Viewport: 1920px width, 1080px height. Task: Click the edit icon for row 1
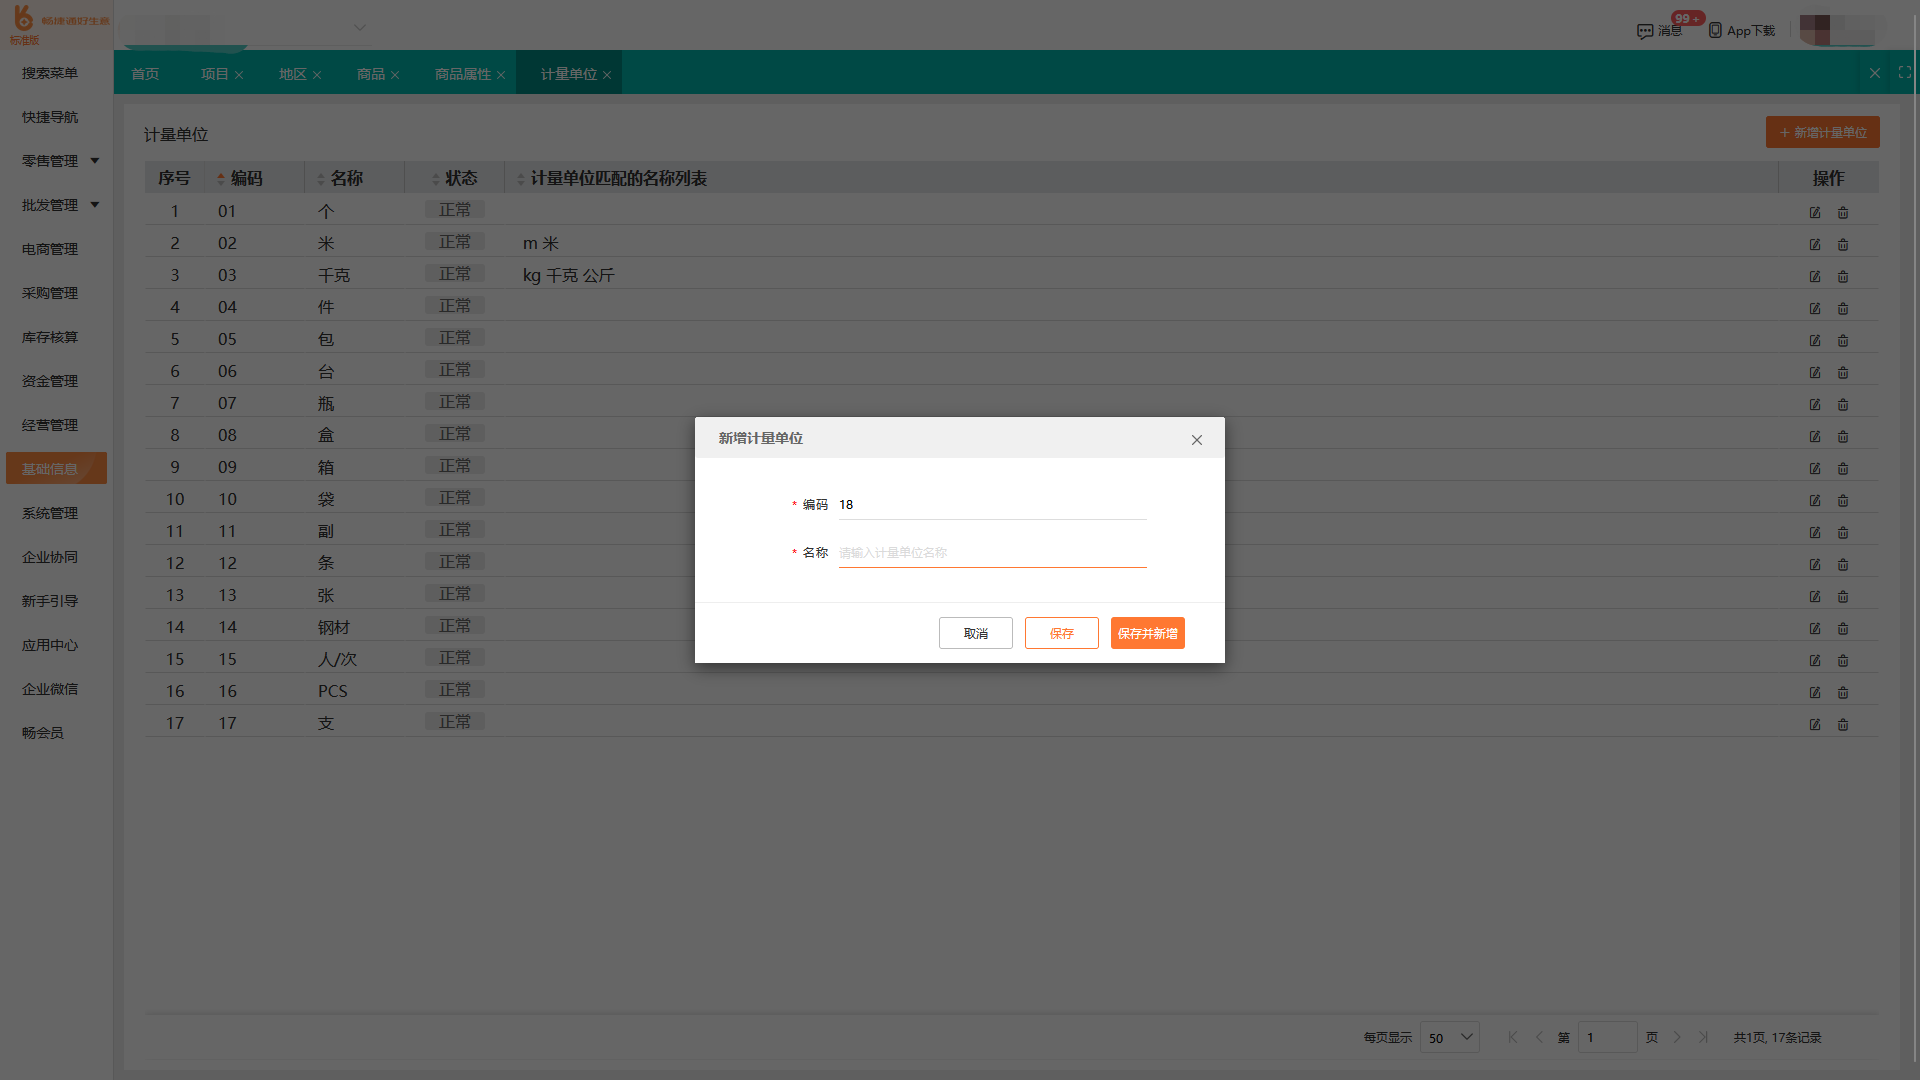1815,211
